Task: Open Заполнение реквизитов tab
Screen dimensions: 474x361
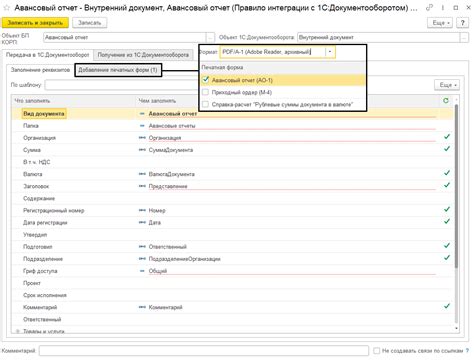Action: (x=40, y=70)
